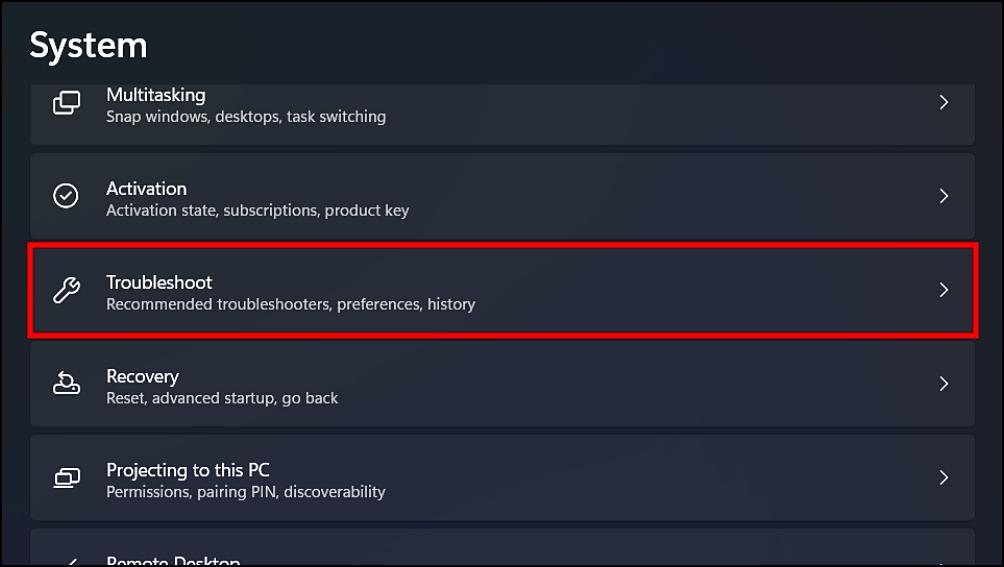Open the Multitasking settings title
Image resolution: width=1004 pixels, height=567 pixels.
(x=156, y=95)
